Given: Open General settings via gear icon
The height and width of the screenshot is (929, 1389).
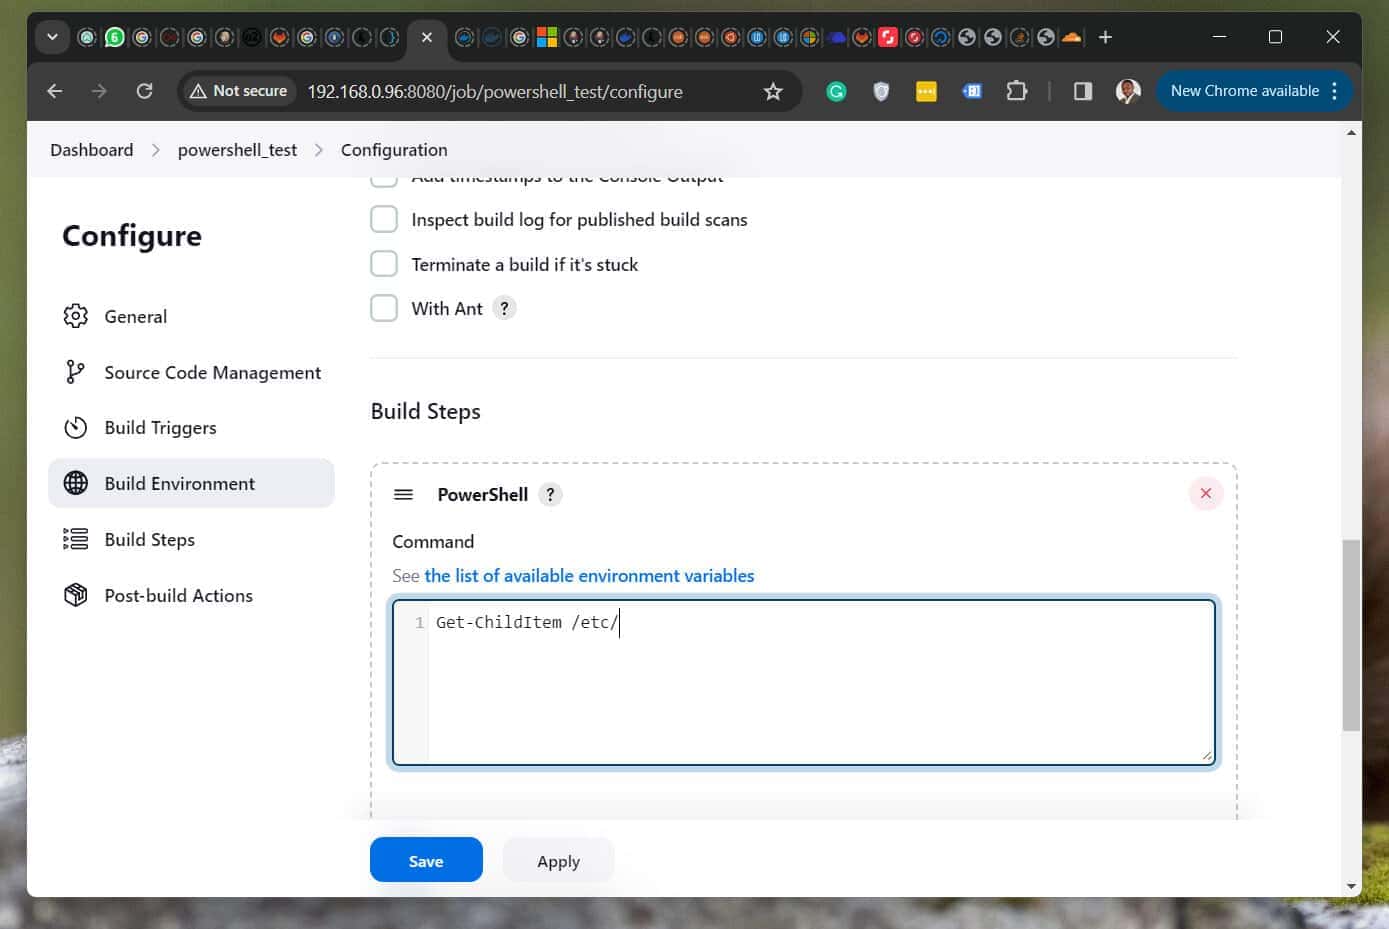Looking at the screenshot, I should click(76, 316).
